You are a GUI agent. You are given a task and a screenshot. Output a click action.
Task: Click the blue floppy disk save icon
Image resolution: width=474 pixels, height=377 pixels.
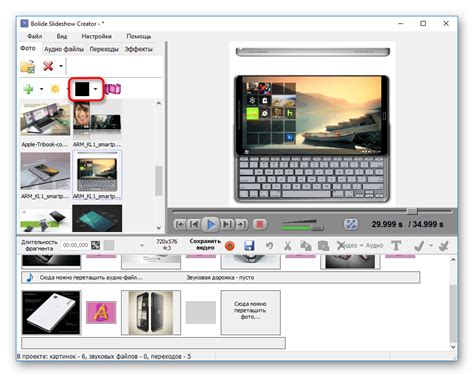(x=249, y=246)
